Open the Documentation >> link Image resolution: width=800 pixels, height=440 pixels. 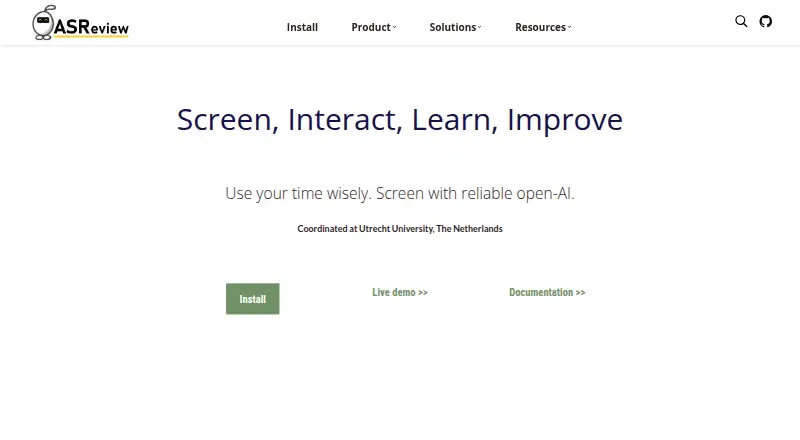click(547, 292)
